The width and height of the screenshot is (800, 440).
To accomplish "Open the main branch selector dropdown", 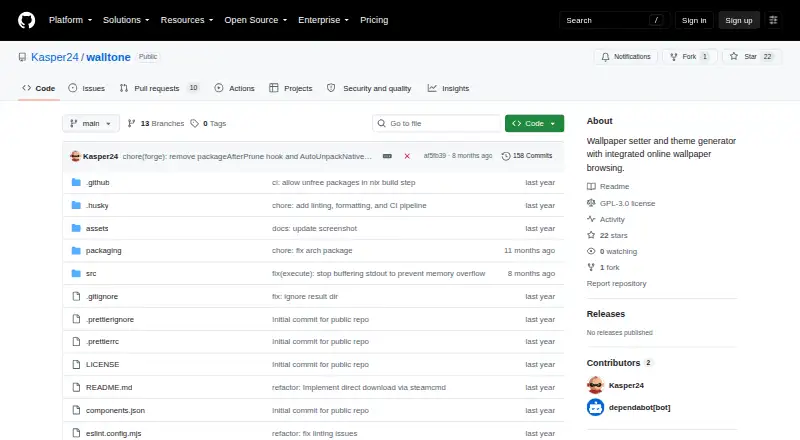I will point(91,124).
